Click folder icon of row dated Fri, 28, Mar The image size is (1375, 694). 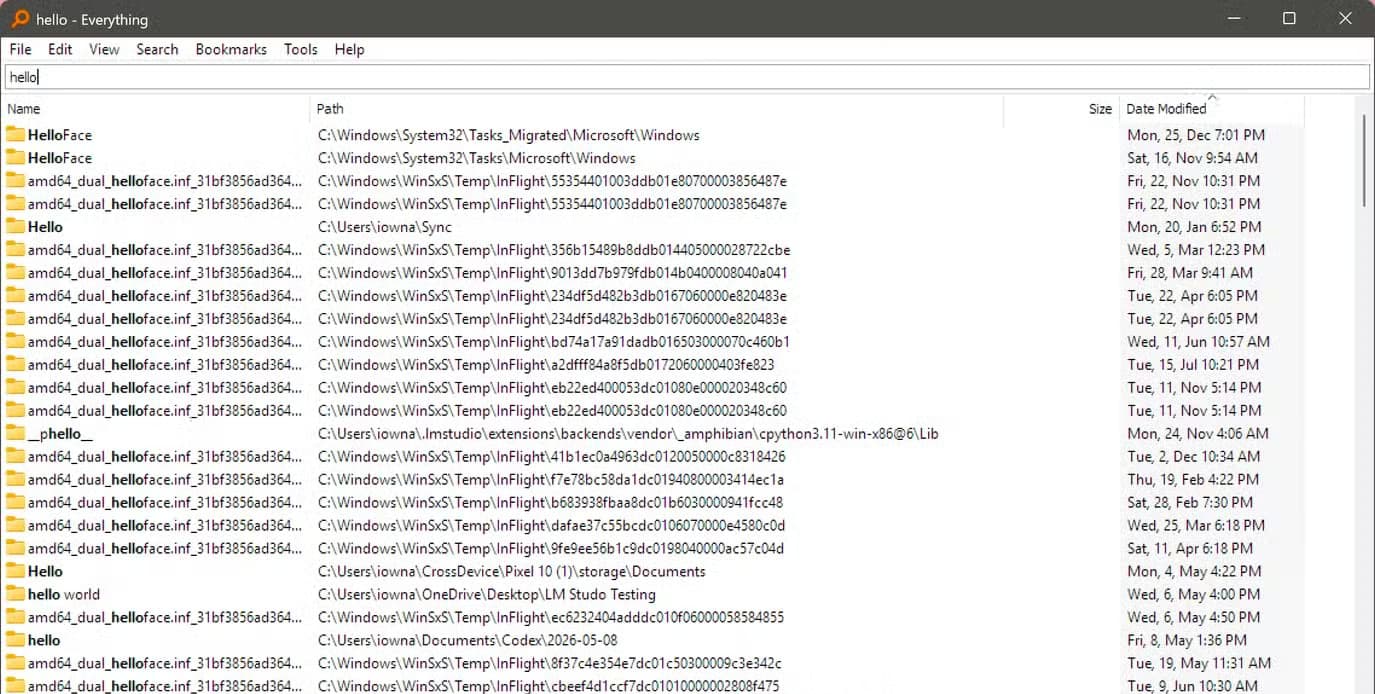coord(15,273)
